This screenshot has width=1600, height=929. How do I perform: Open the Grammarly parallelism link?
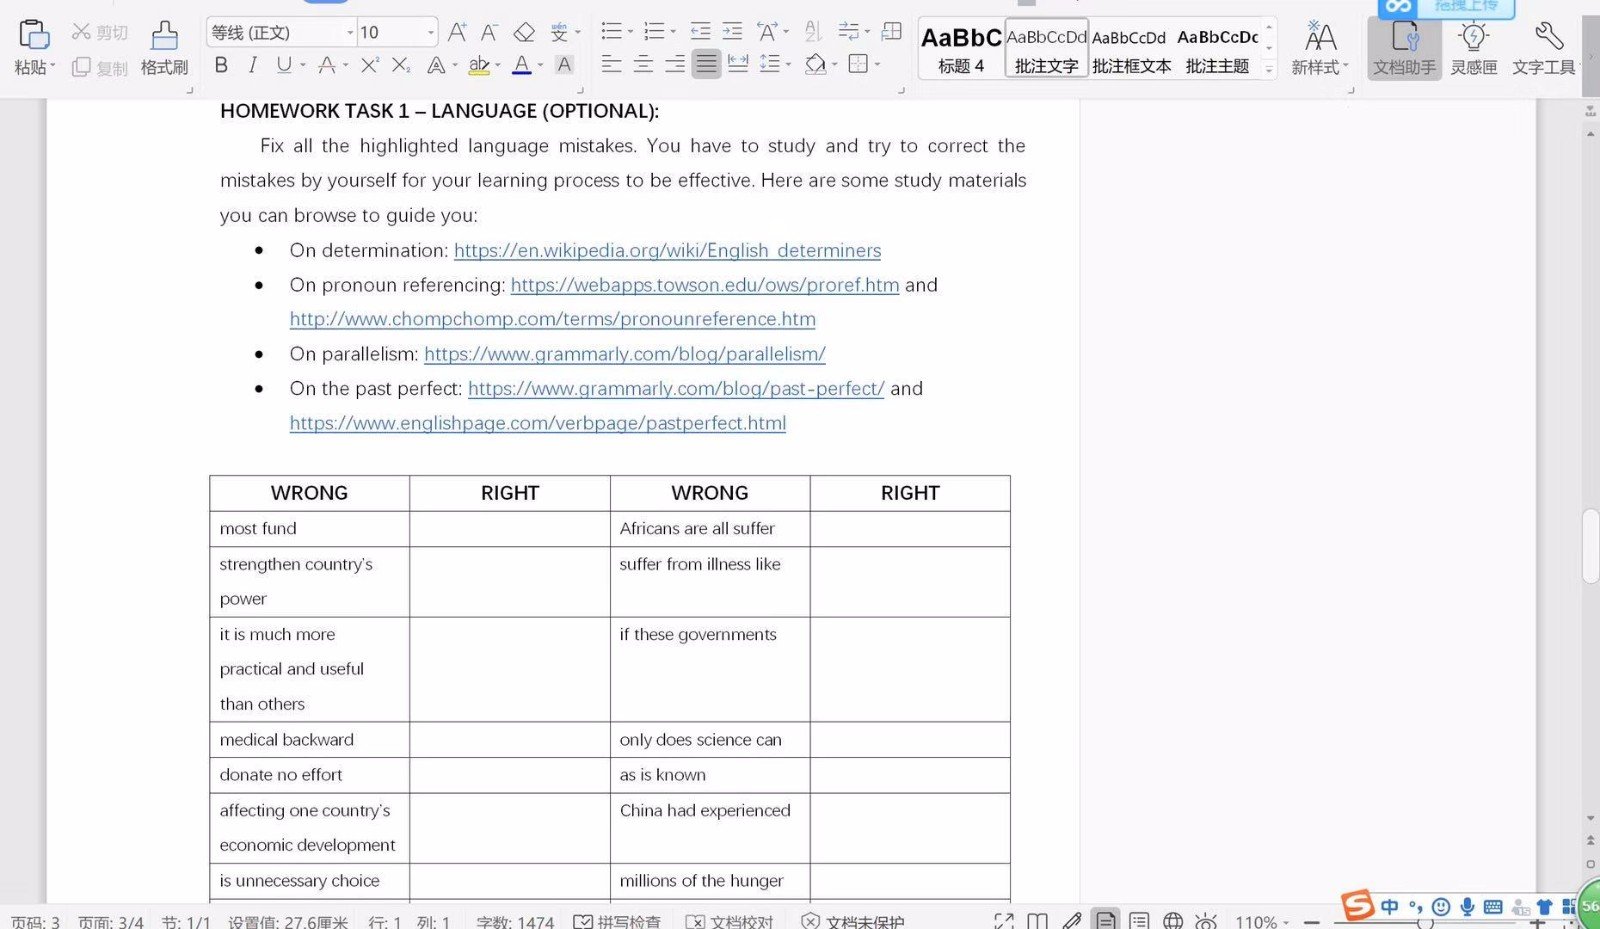[x=624, y=354]
